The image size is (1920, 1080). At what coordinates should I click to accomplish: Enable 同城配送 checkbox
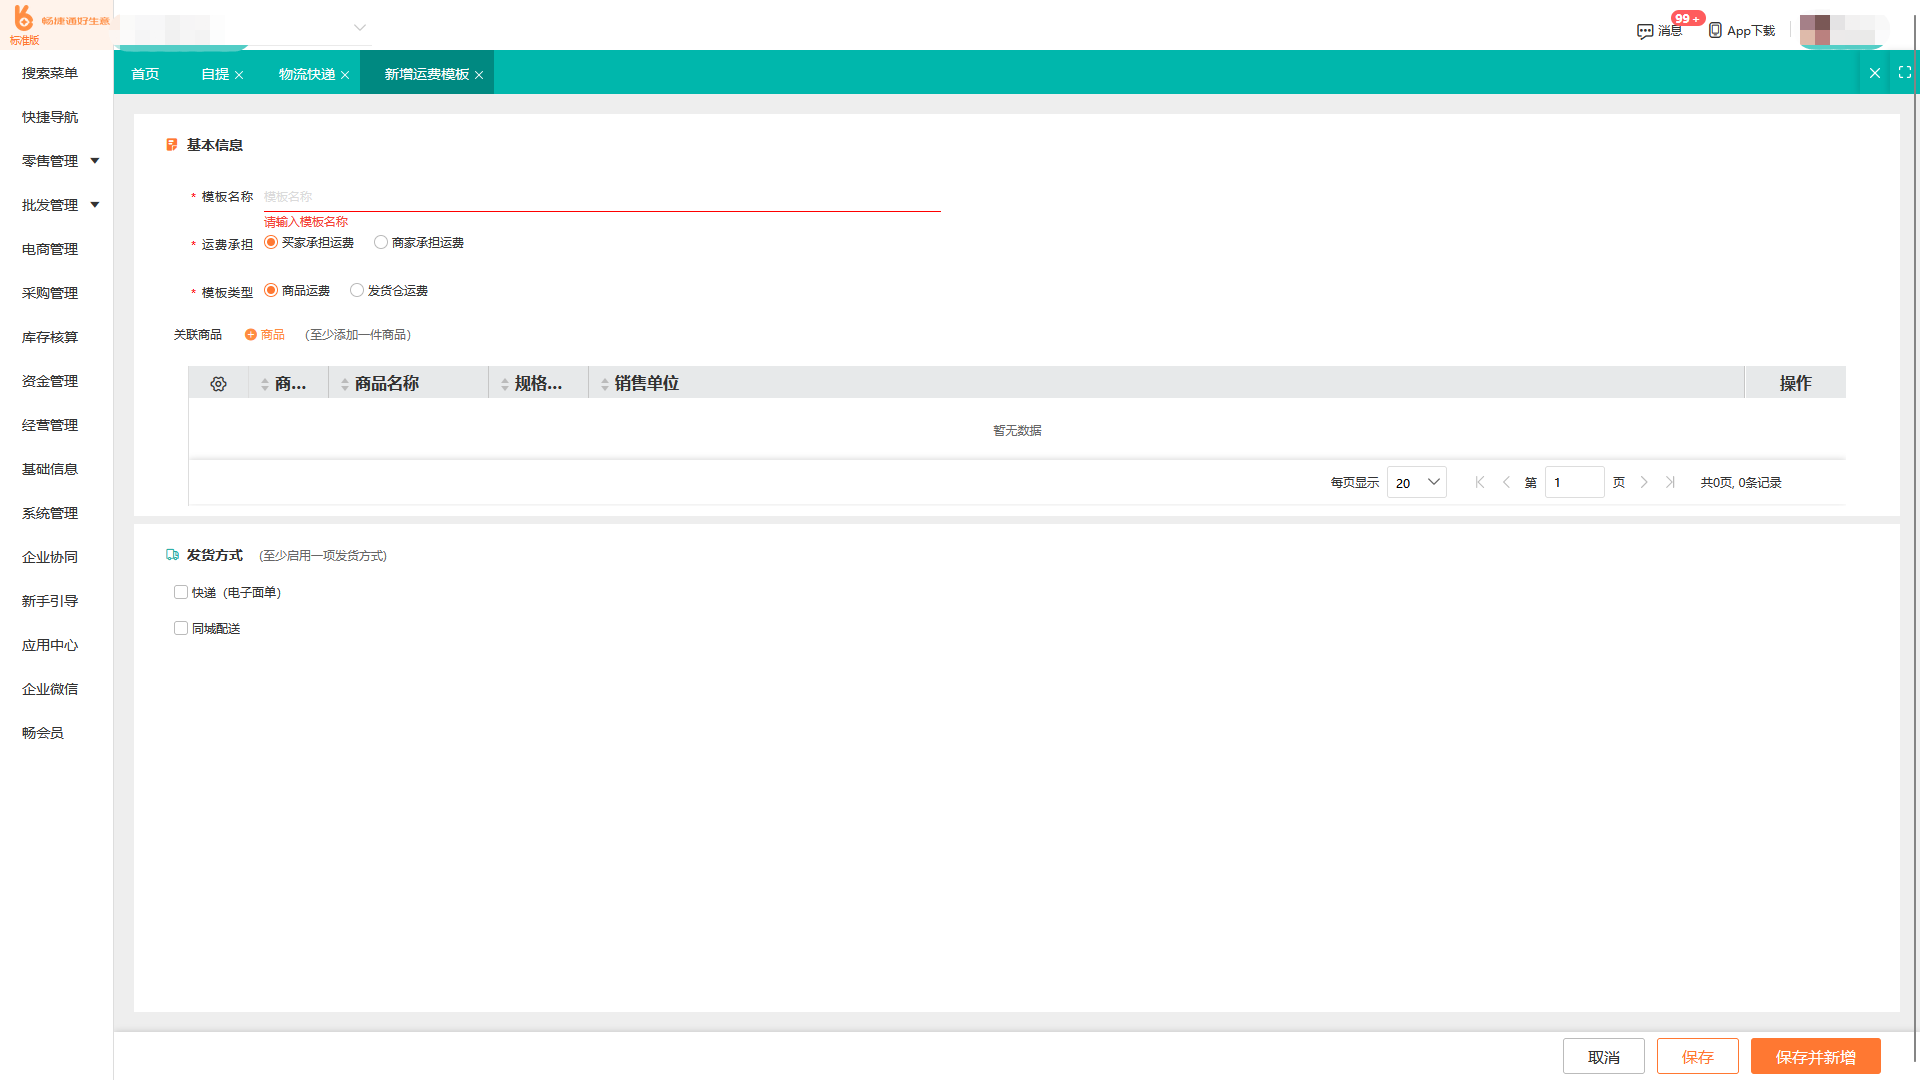click(181, 626)
